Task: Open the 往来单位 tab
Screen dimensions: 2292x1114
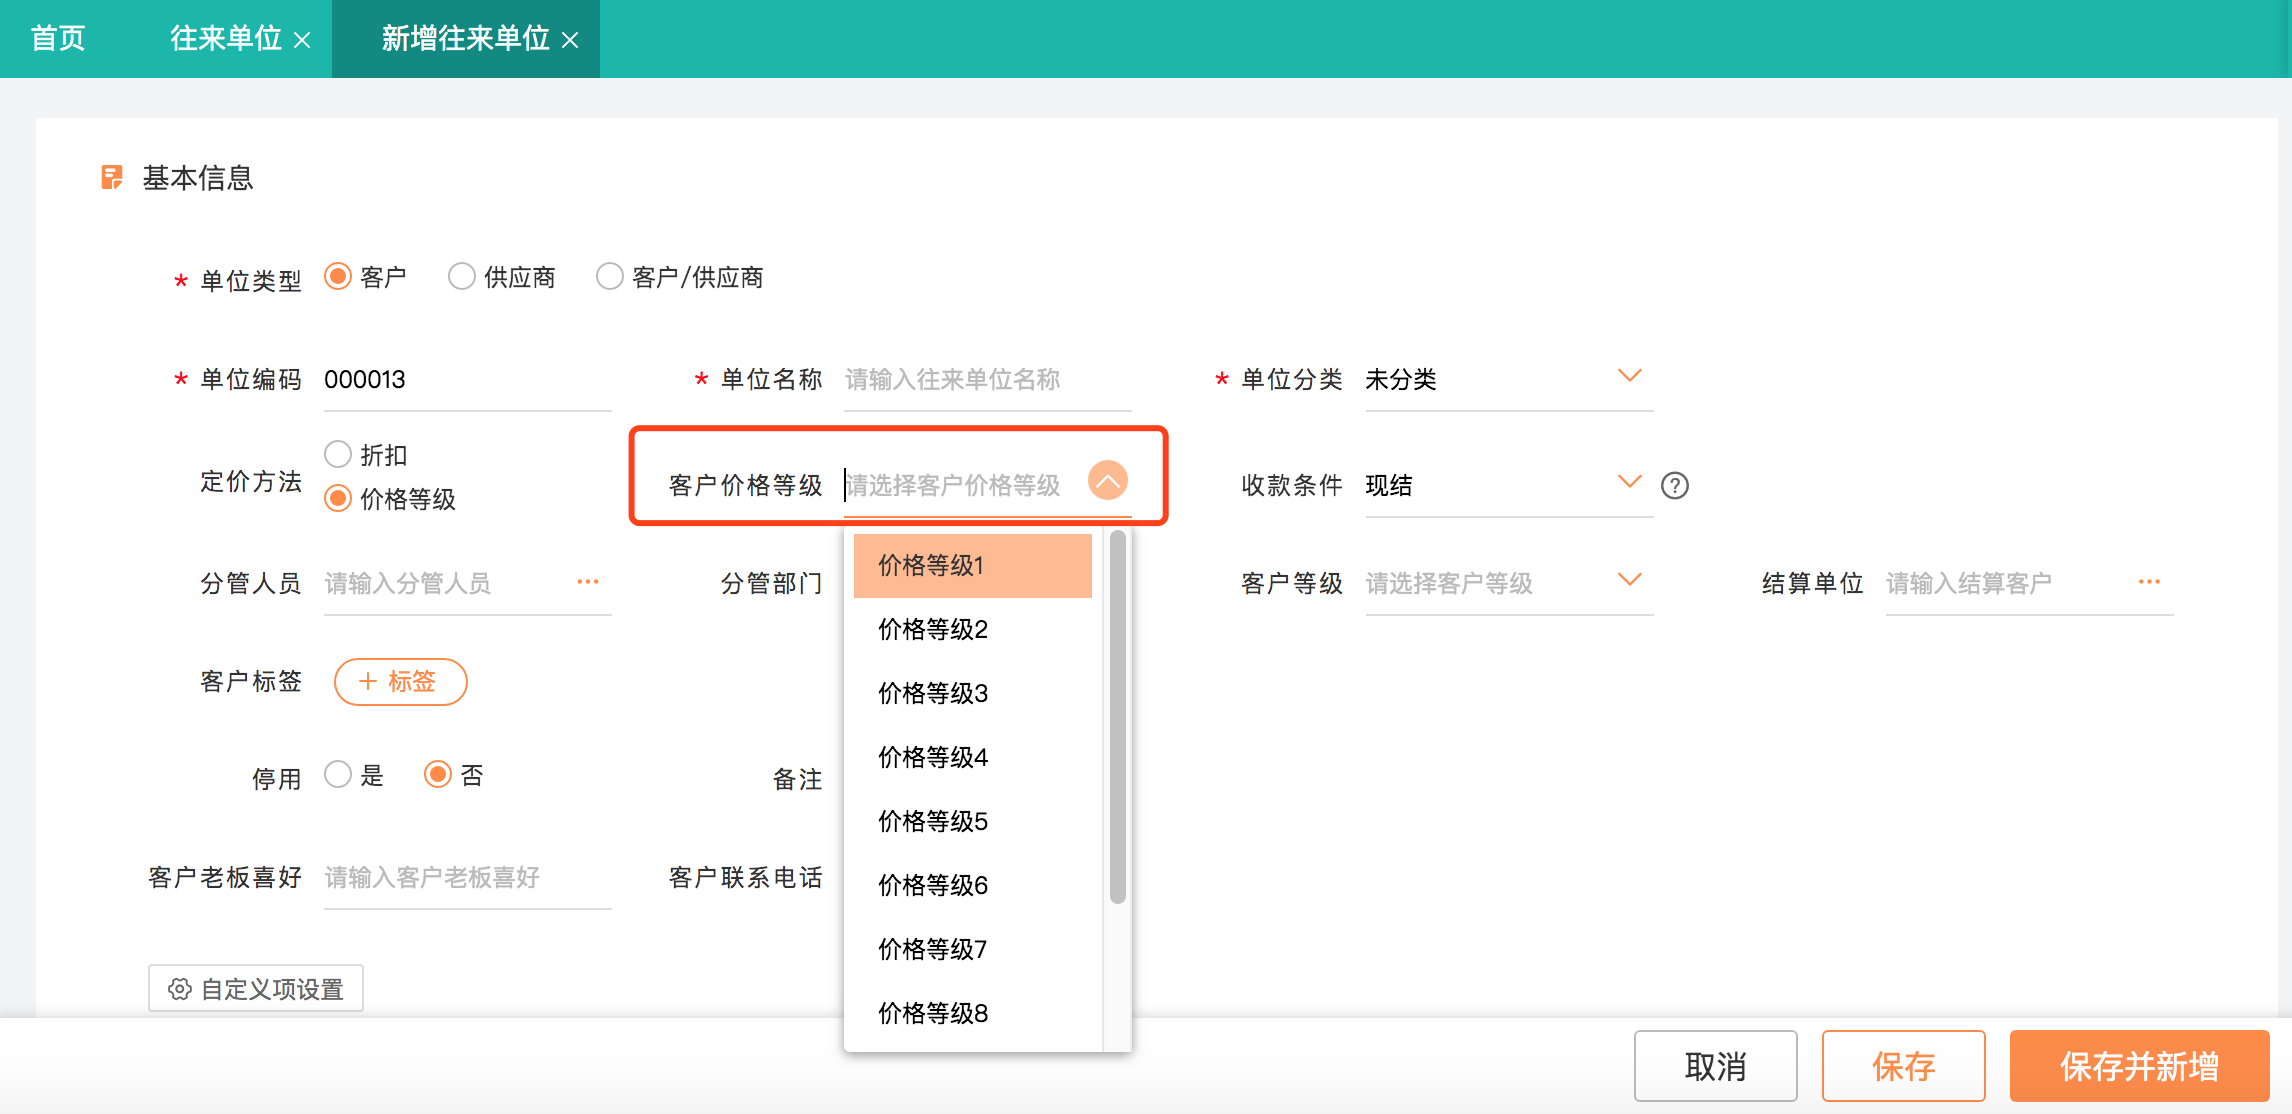Action: coord(225,39)
